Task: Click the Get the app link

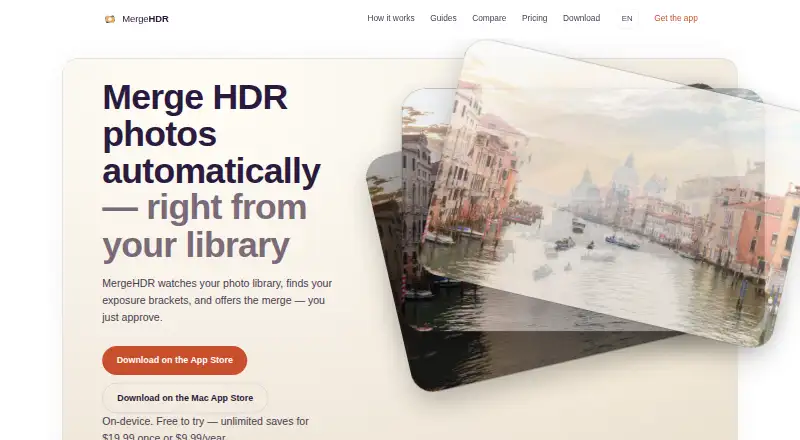Action: pos(676,18)
